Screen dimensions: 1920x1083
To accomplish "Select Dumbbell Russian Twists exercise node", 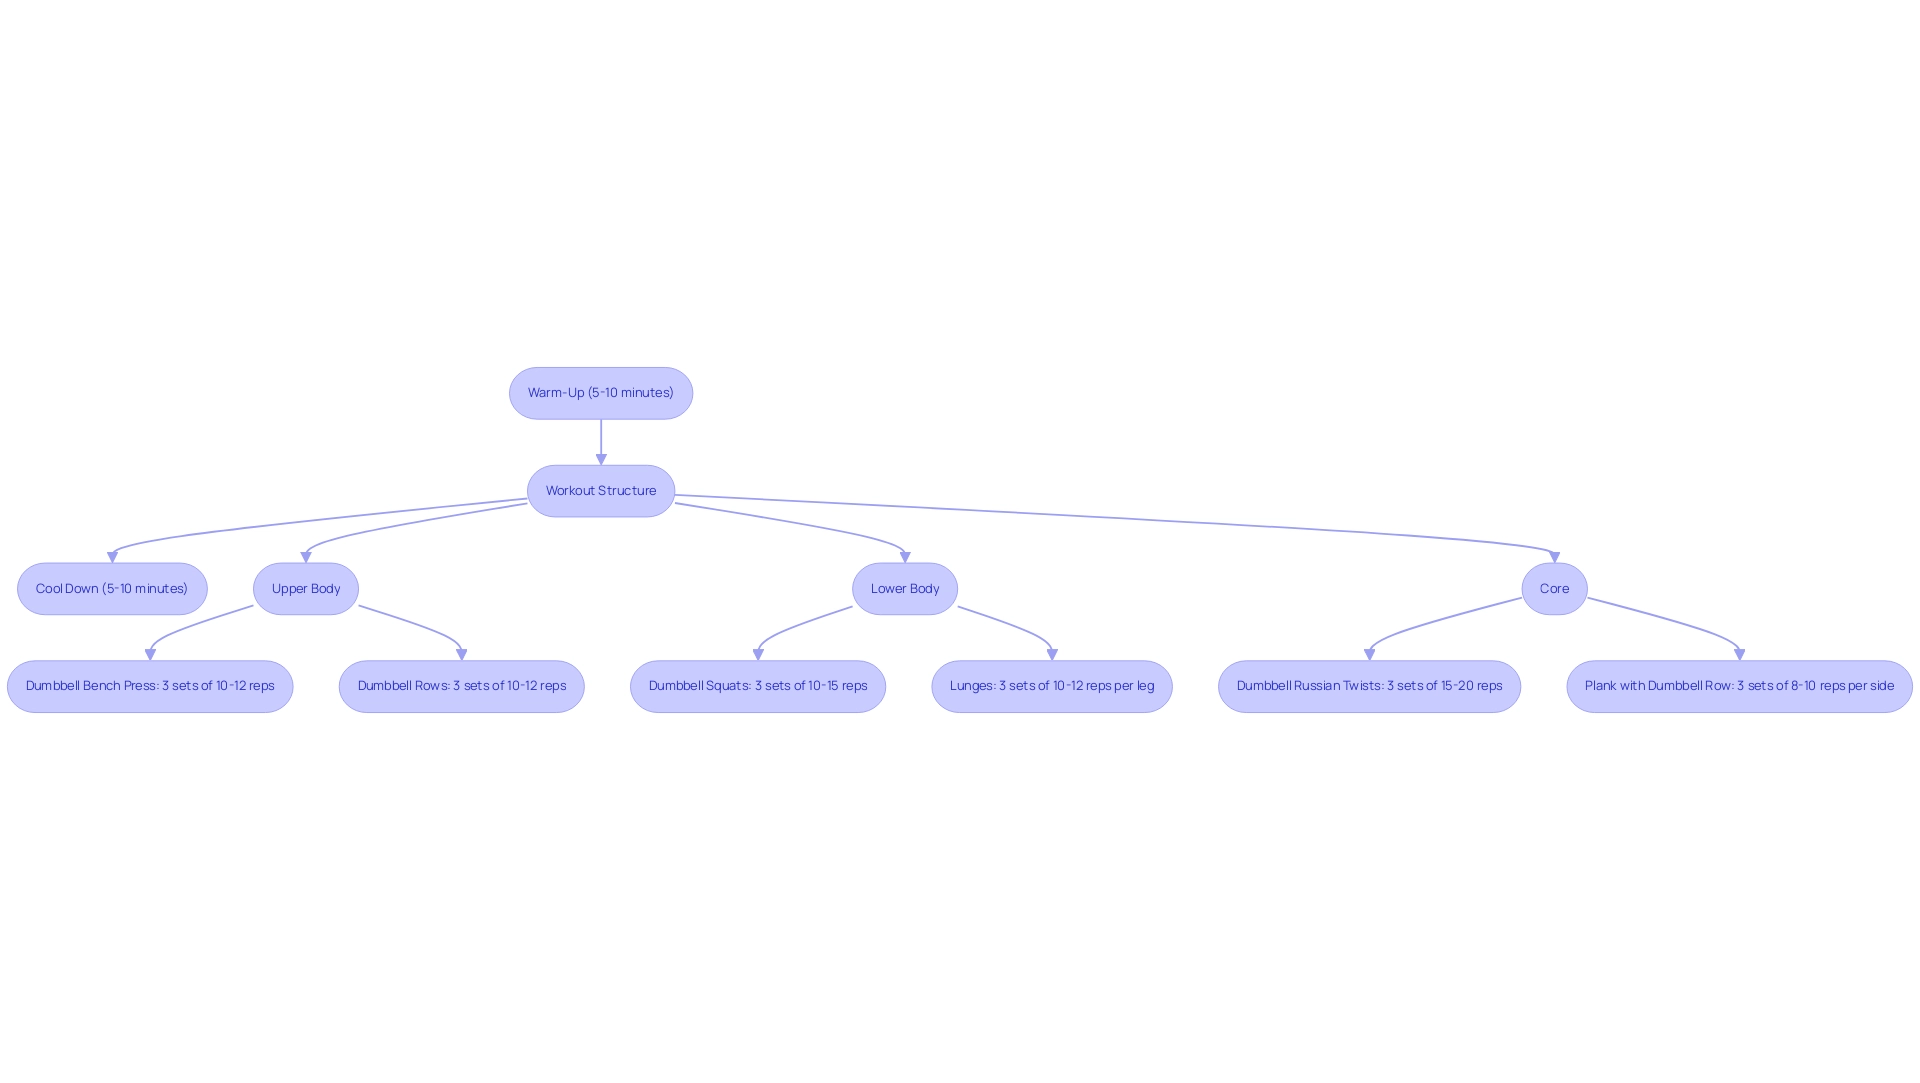I will coord(1369,686).
